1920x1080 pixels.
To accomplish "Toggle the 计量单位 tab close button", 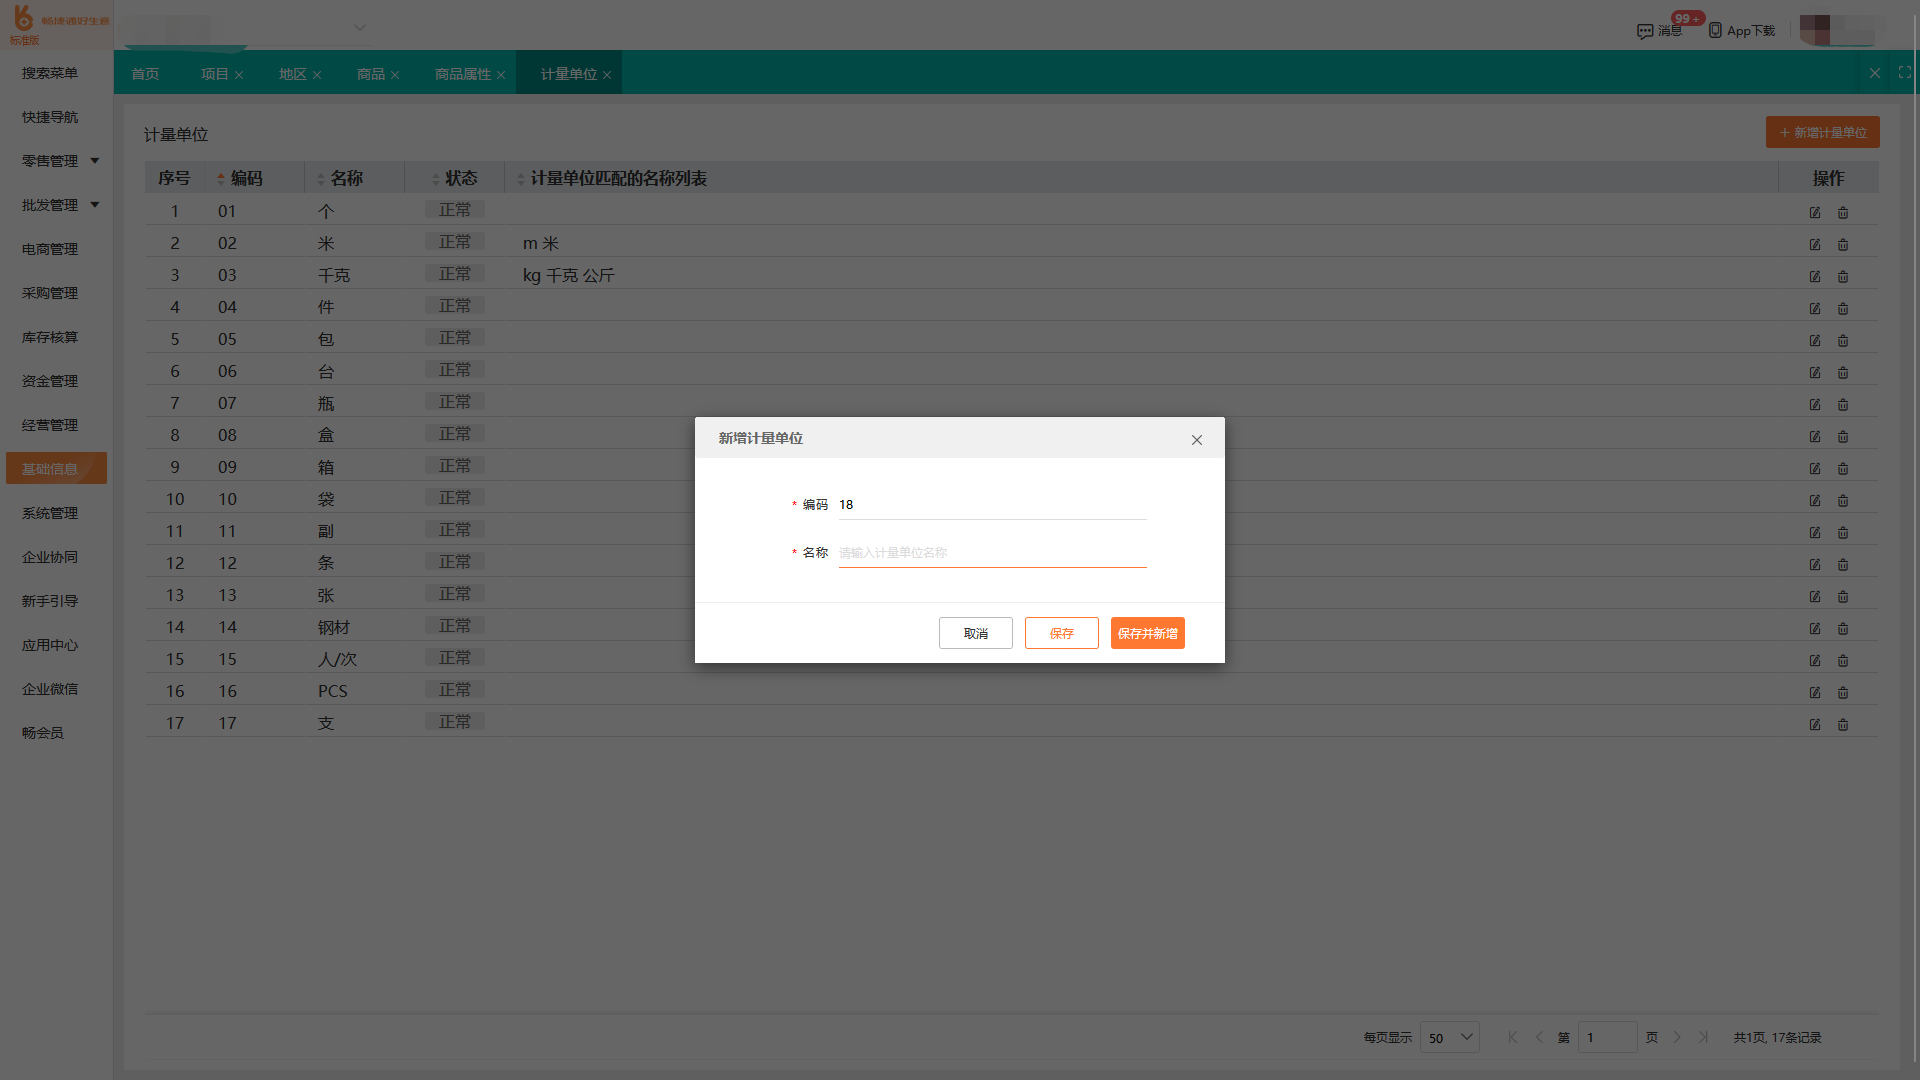I will tap(609, 74).
